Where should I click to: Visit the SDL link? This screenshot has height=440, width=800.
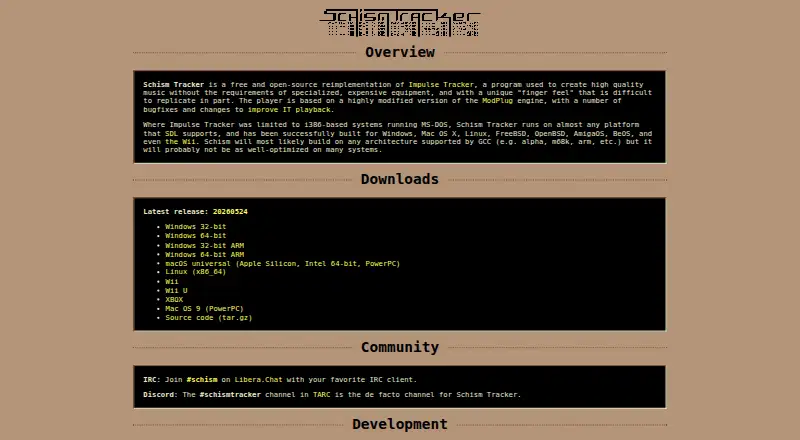pyautogui.click(x=171, y=134)
